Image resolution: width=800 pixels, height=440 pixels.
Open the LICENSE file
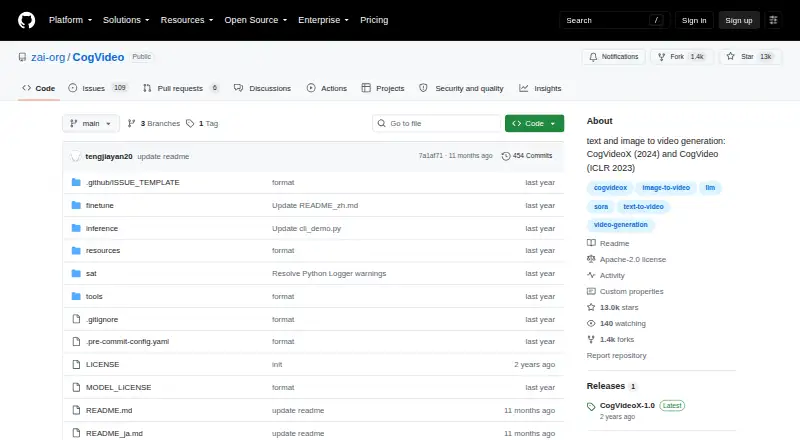(x=103, y=364)
